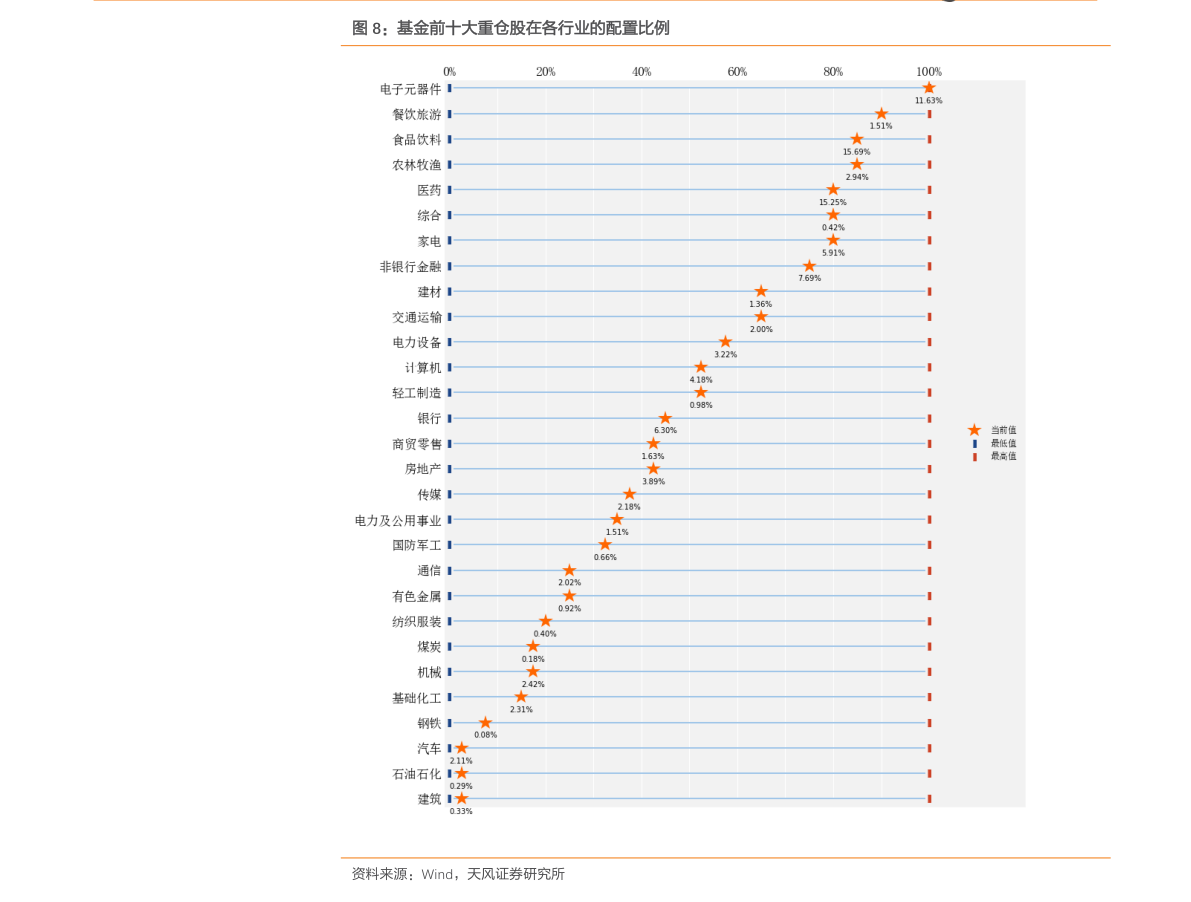Click the red maximum marker on the 建筑 row
The height and width of the screenshot is (902, 1191).
[x=929, y=799]
